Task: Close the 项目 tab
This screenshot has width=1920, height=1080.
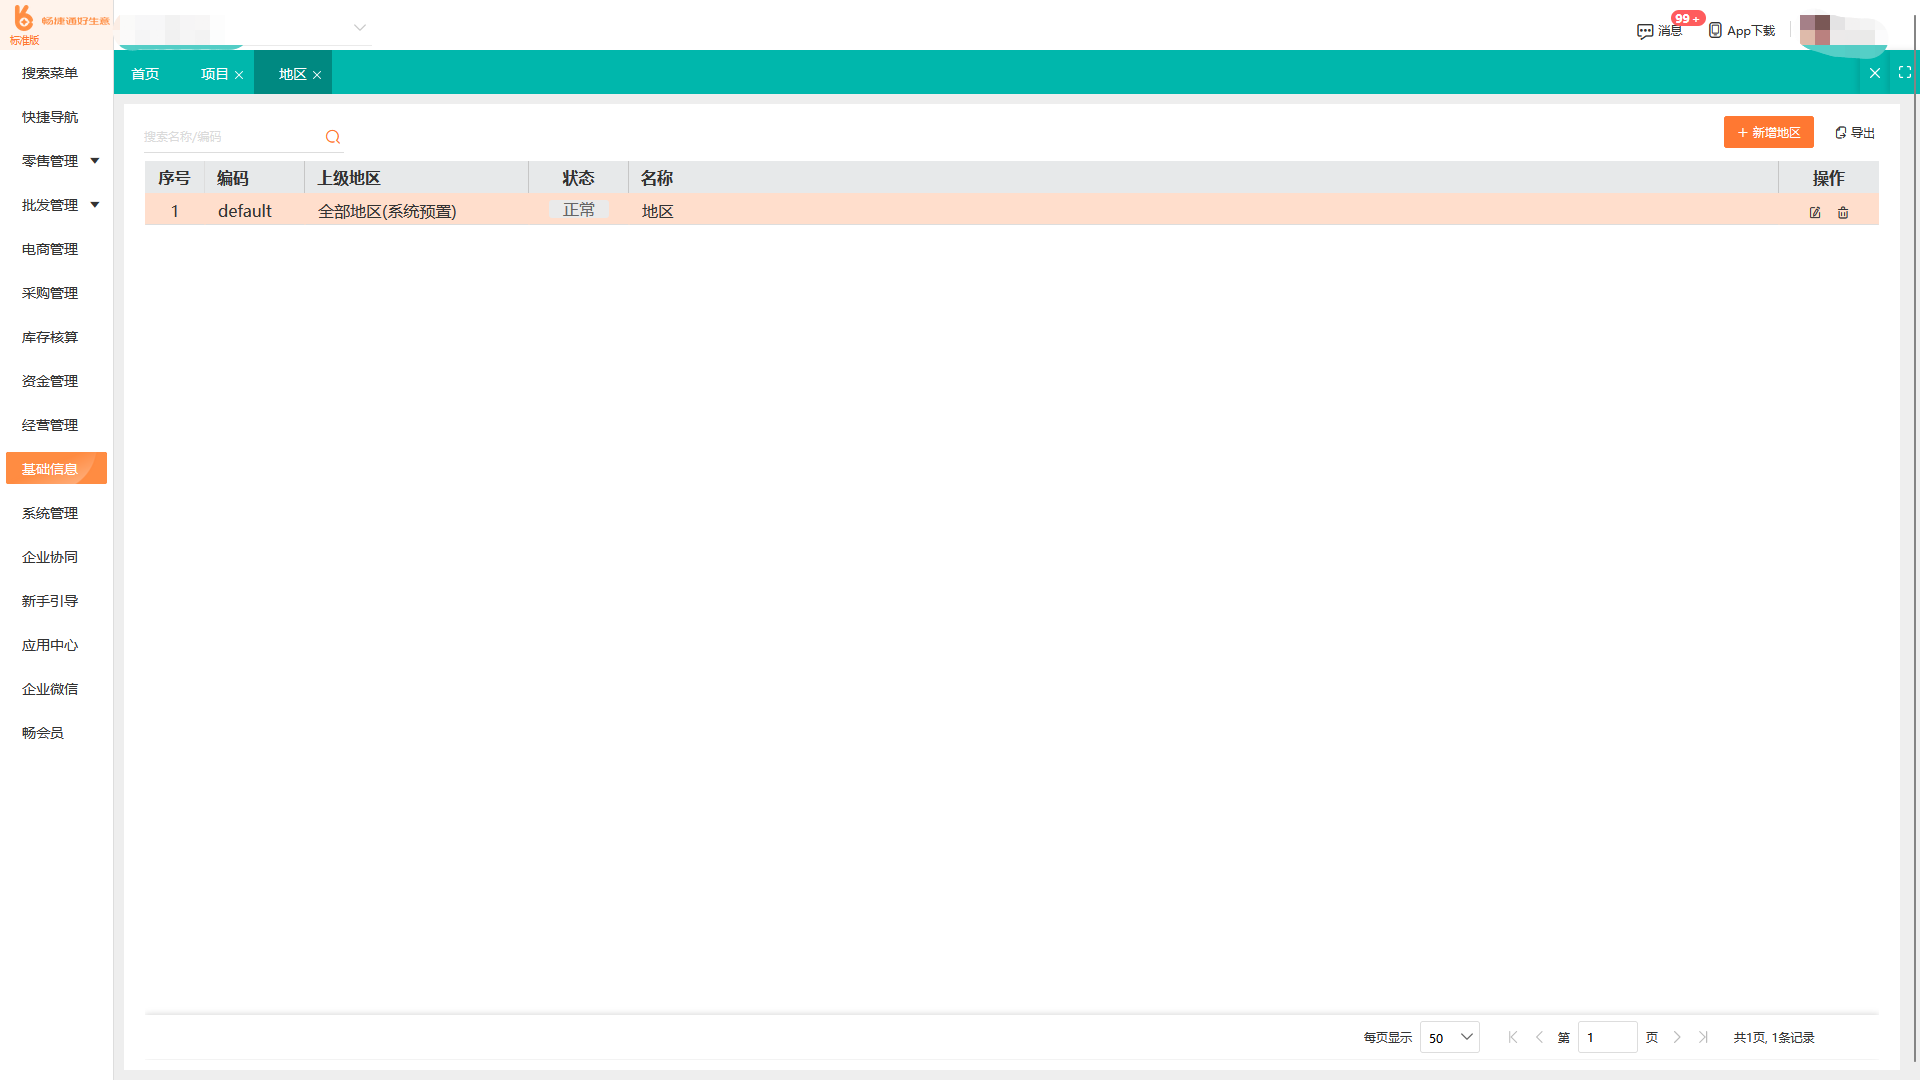Action: 239,74
